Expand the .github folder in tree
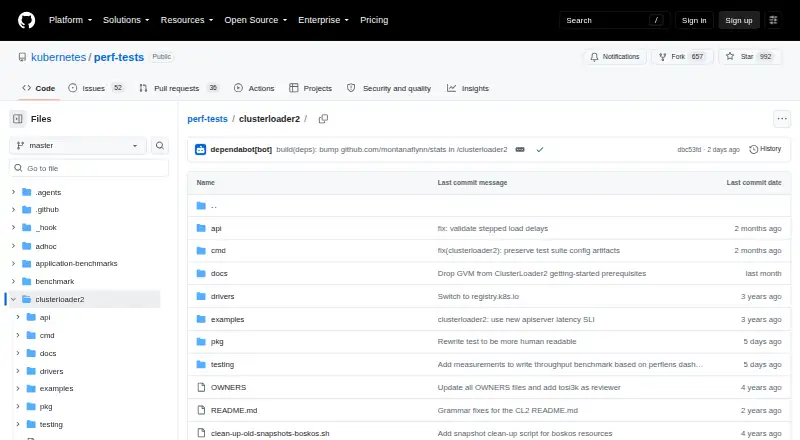This screenshot has width=800, height=440. [13, 209]
